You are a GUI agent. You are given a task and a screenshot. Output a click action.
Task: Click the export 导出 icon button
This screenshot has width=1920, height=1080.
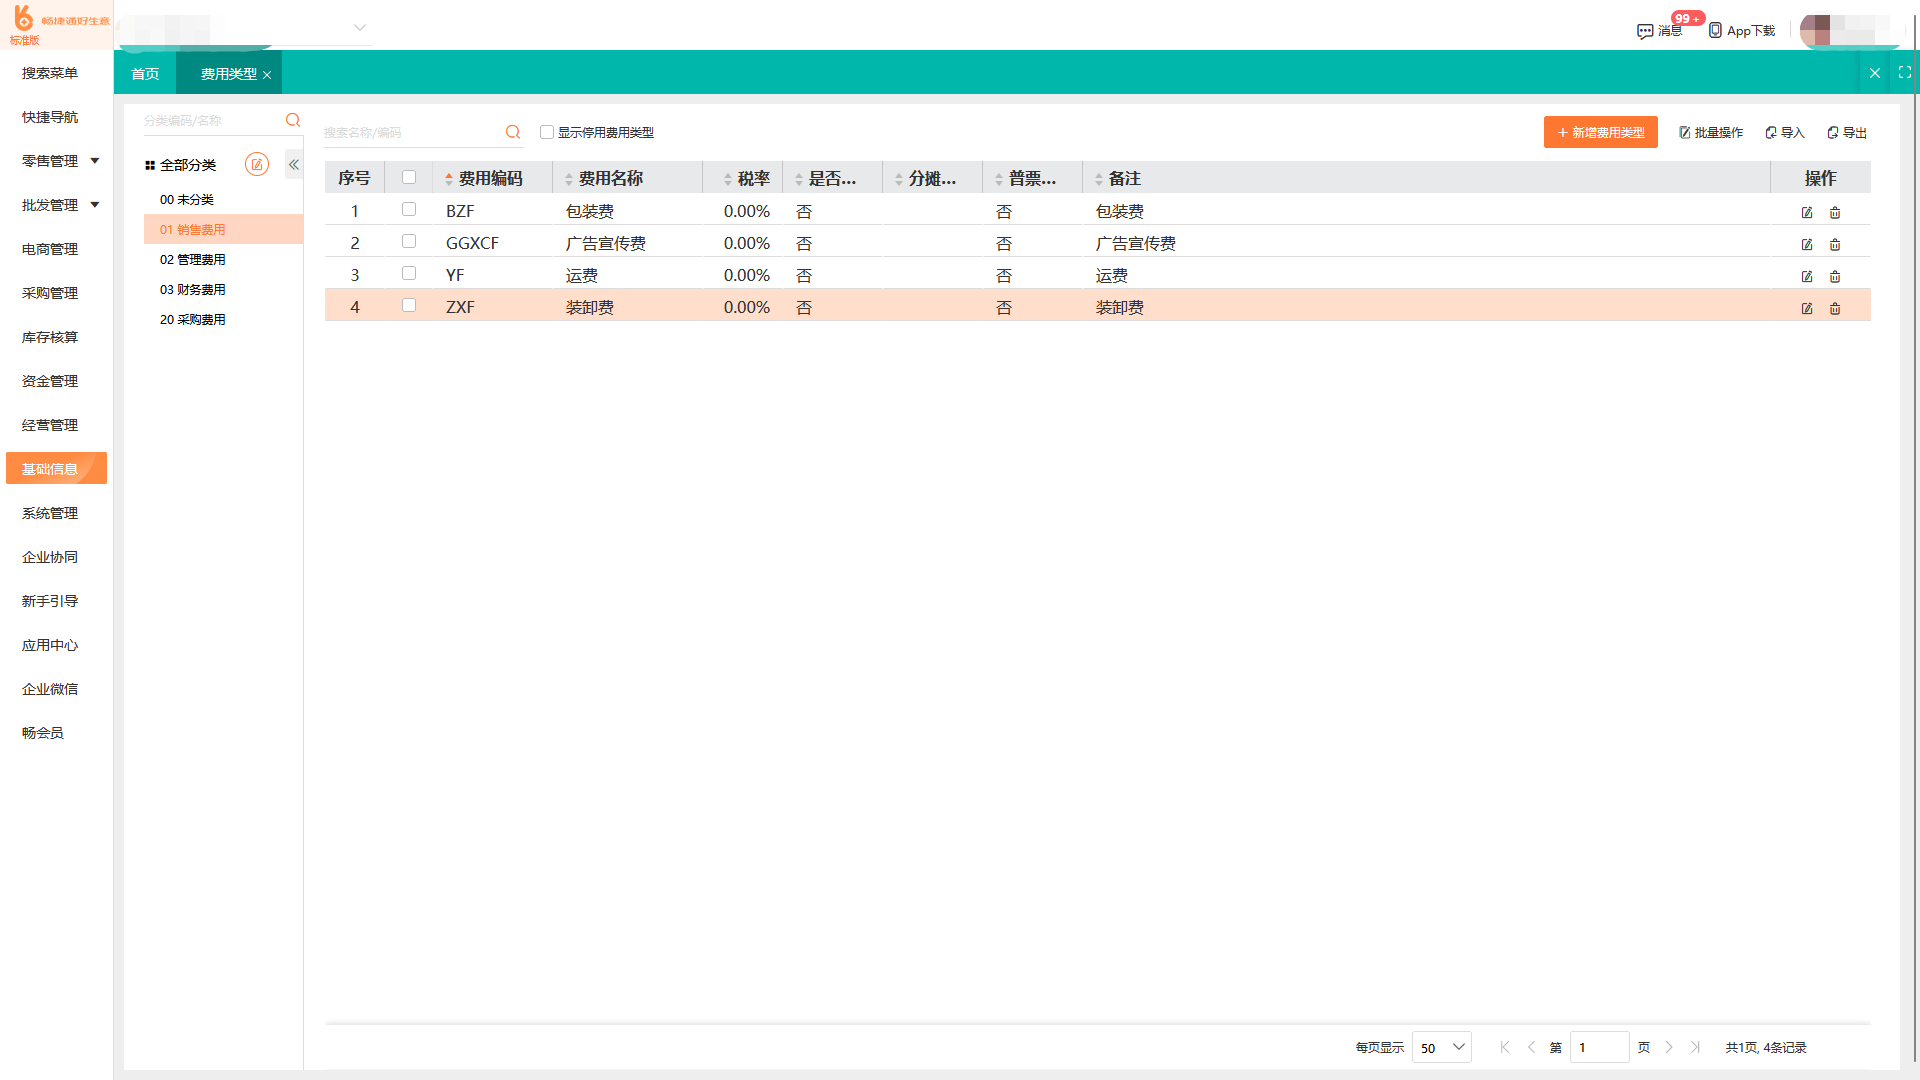coord(1846,131)
